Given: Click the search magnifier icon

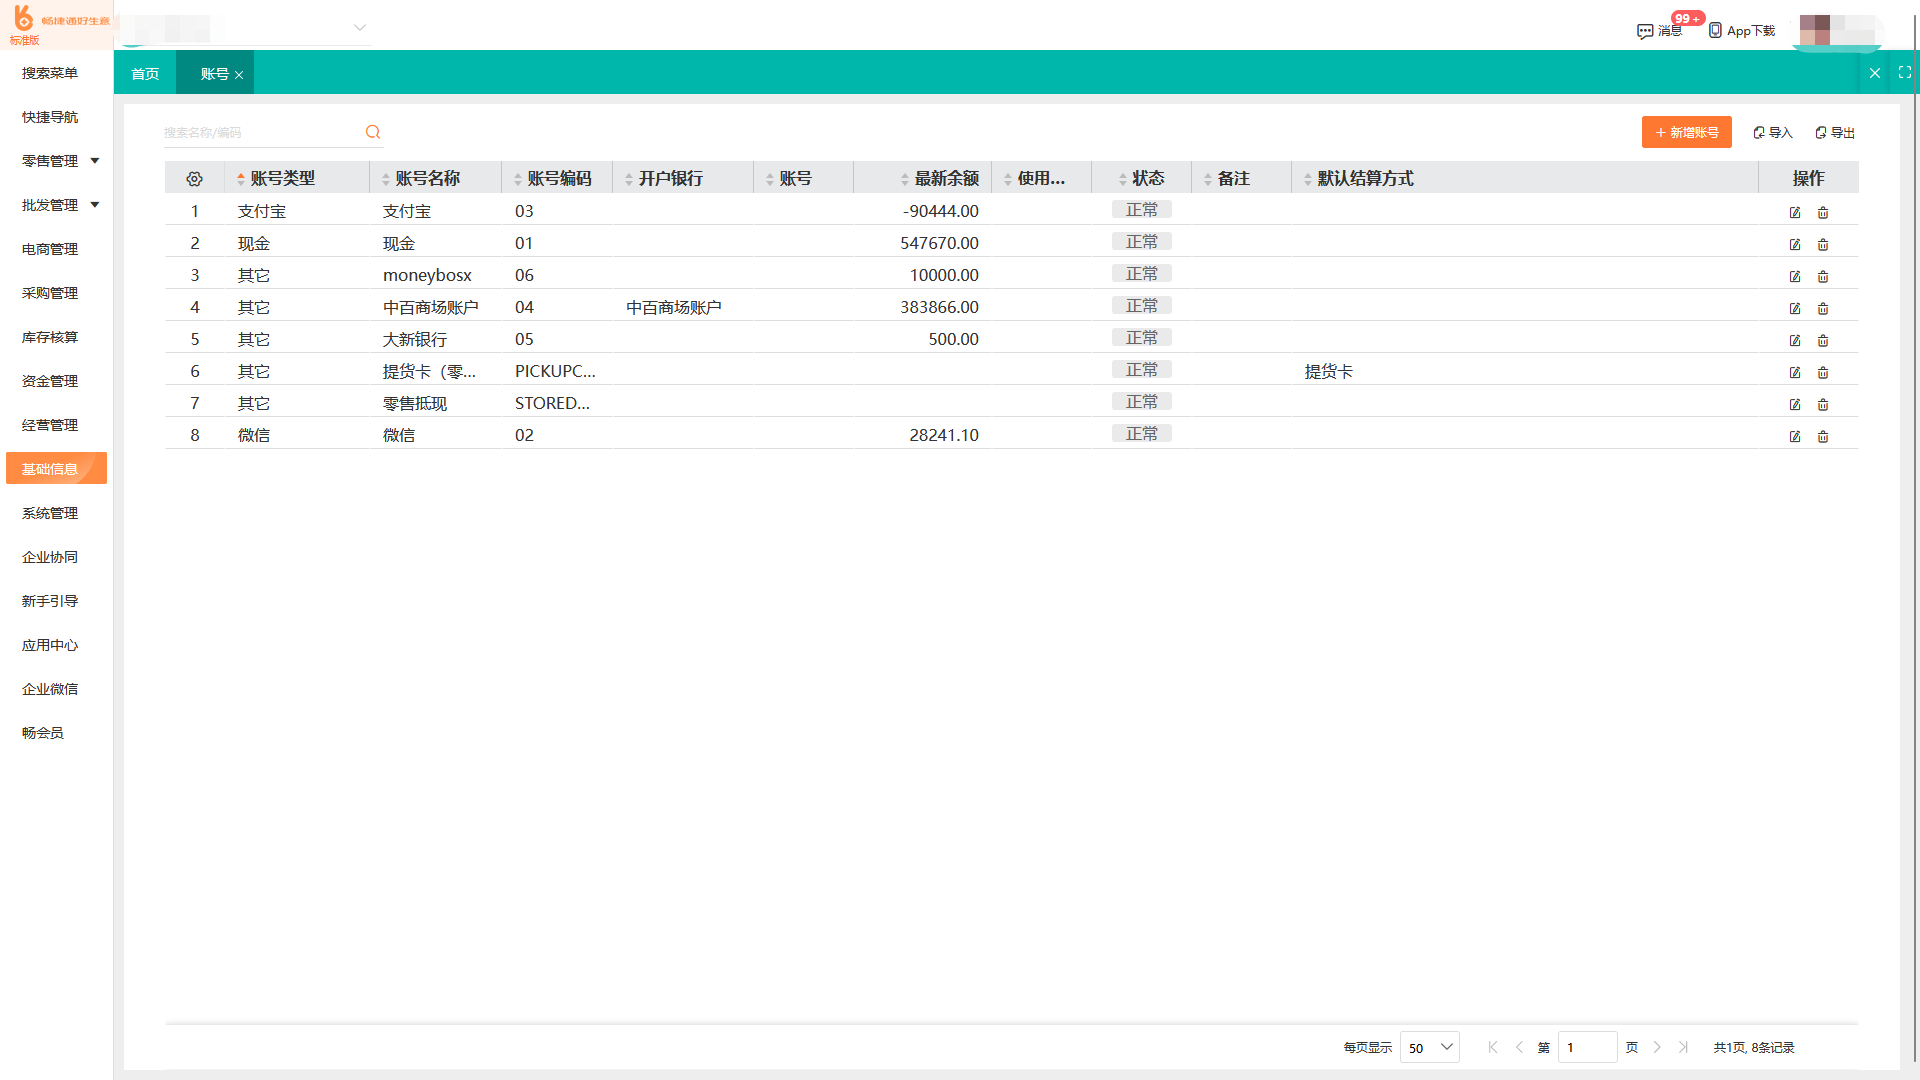Looking at the screenshot, I should tap(373, 132).
